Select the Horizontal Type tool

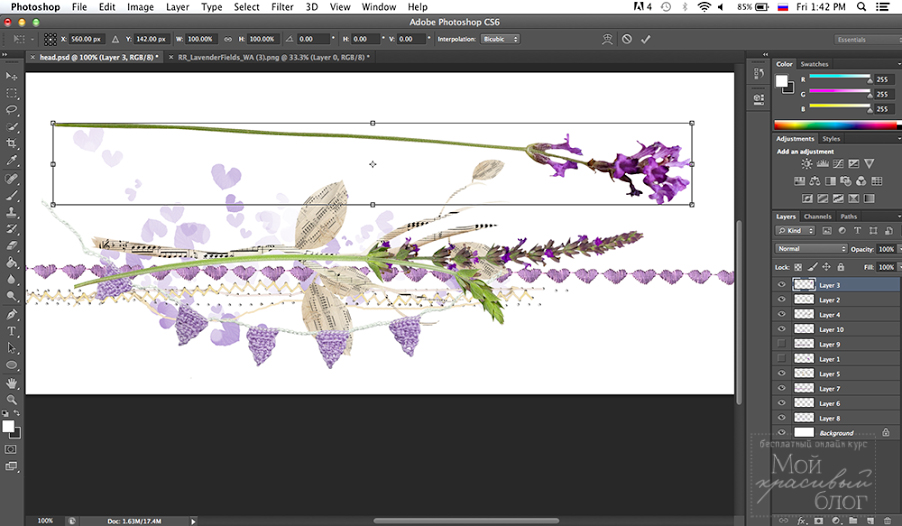pos(12,331)
